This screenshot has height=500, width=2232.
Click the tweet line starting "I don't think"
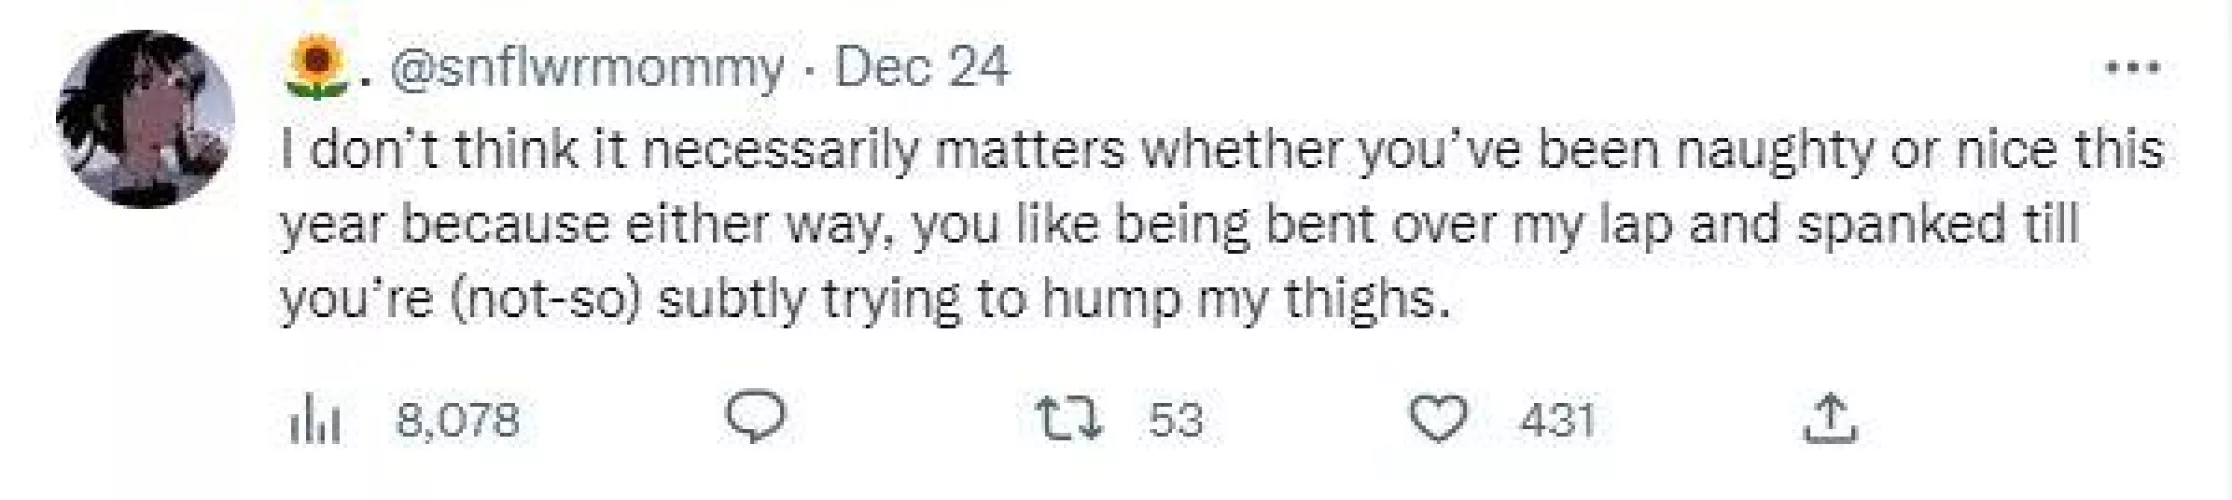1220,152
